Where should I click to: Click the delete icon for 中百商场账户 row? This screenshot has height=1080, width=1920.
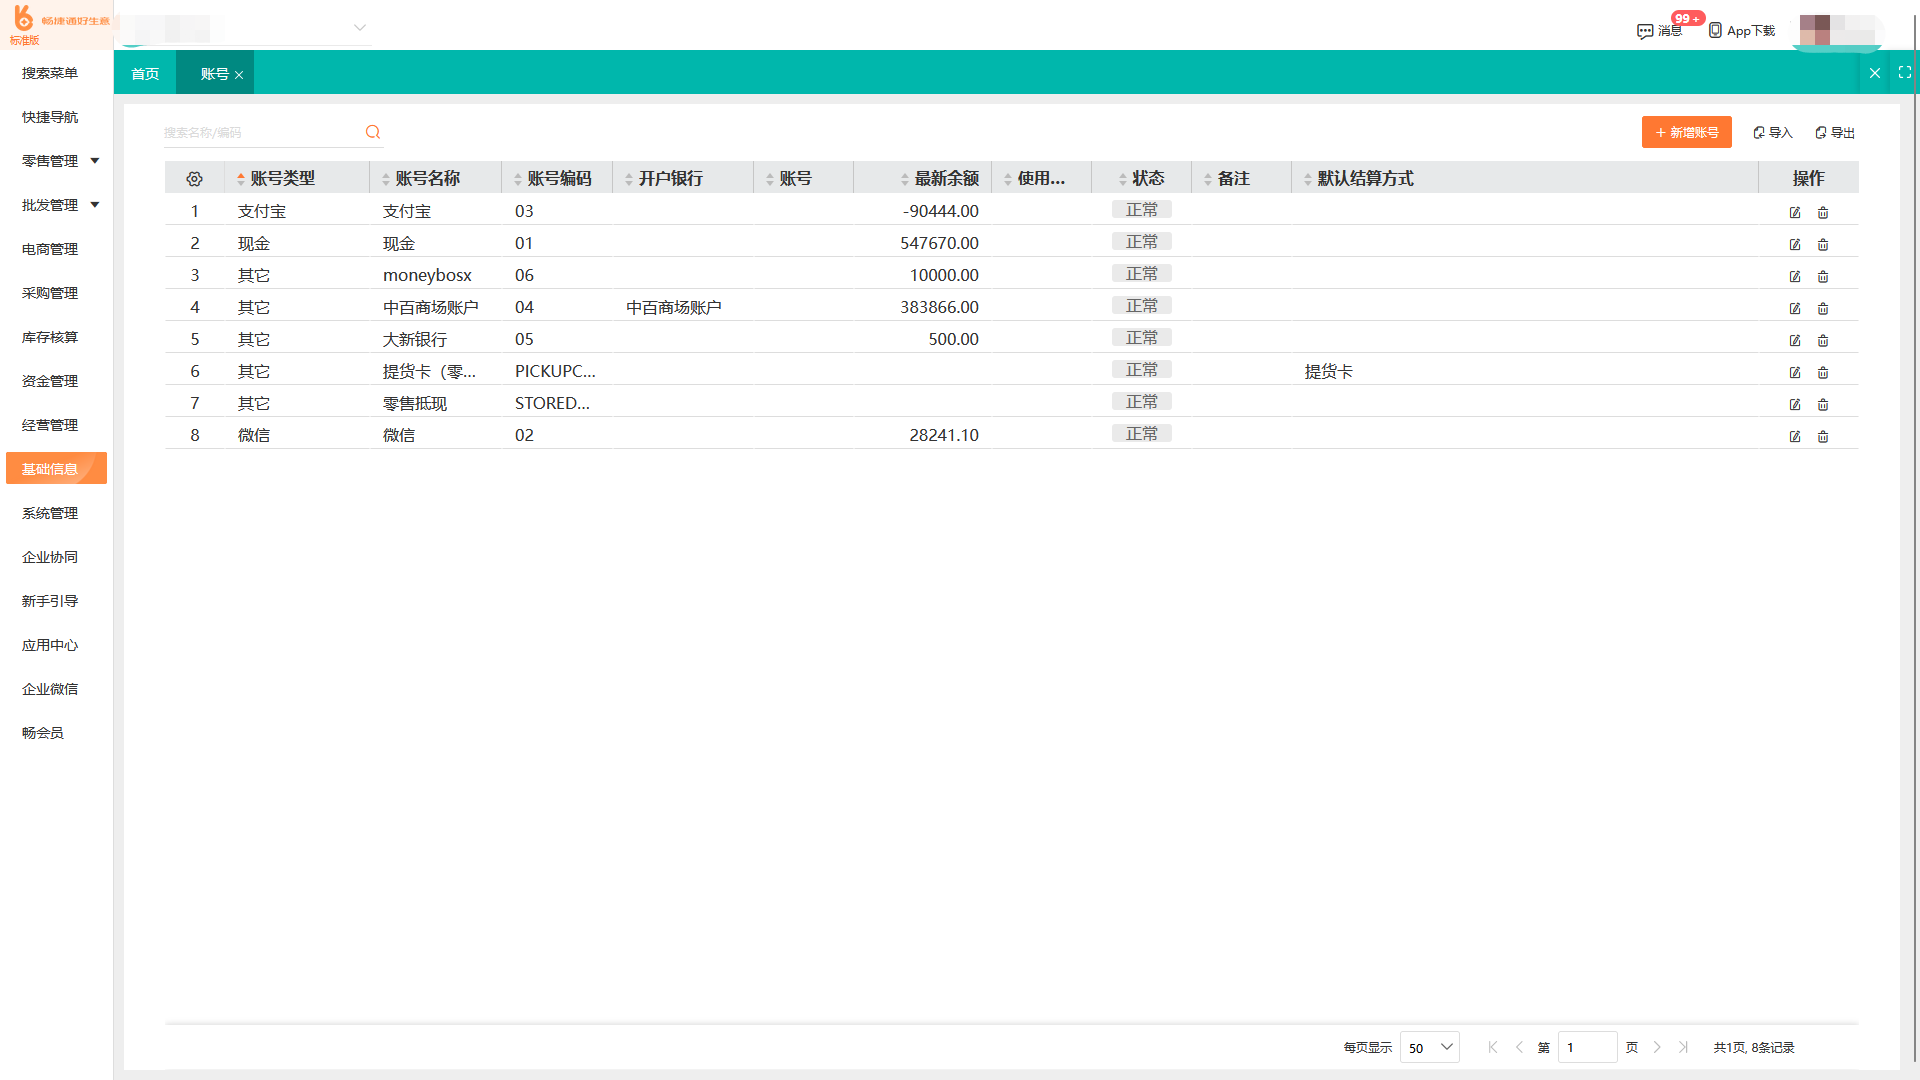coord(1822,306)
